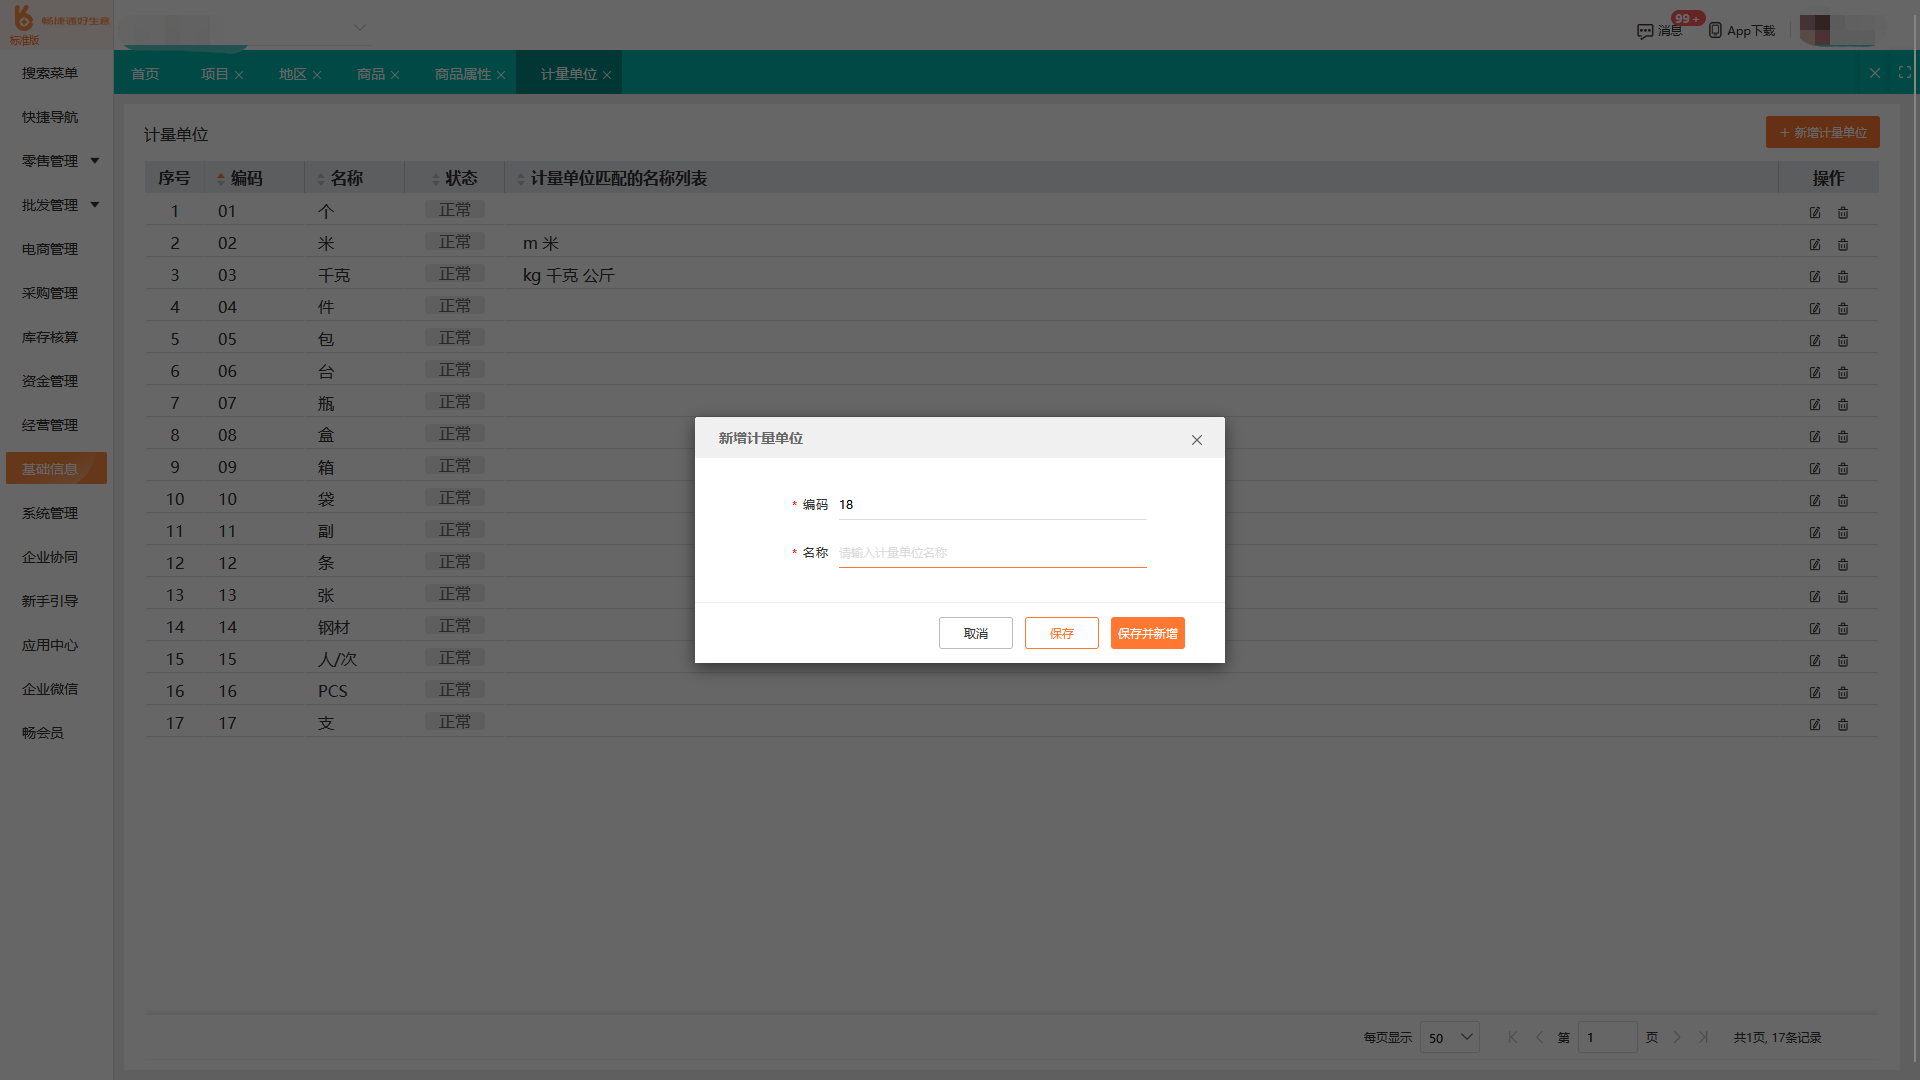
Task: Click next page arrow in pagination
Action: 1677,1038
